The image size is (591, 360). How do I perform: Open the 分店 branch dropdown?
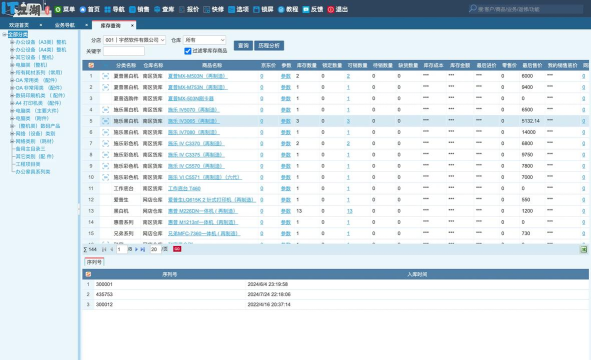pos(135,40)
